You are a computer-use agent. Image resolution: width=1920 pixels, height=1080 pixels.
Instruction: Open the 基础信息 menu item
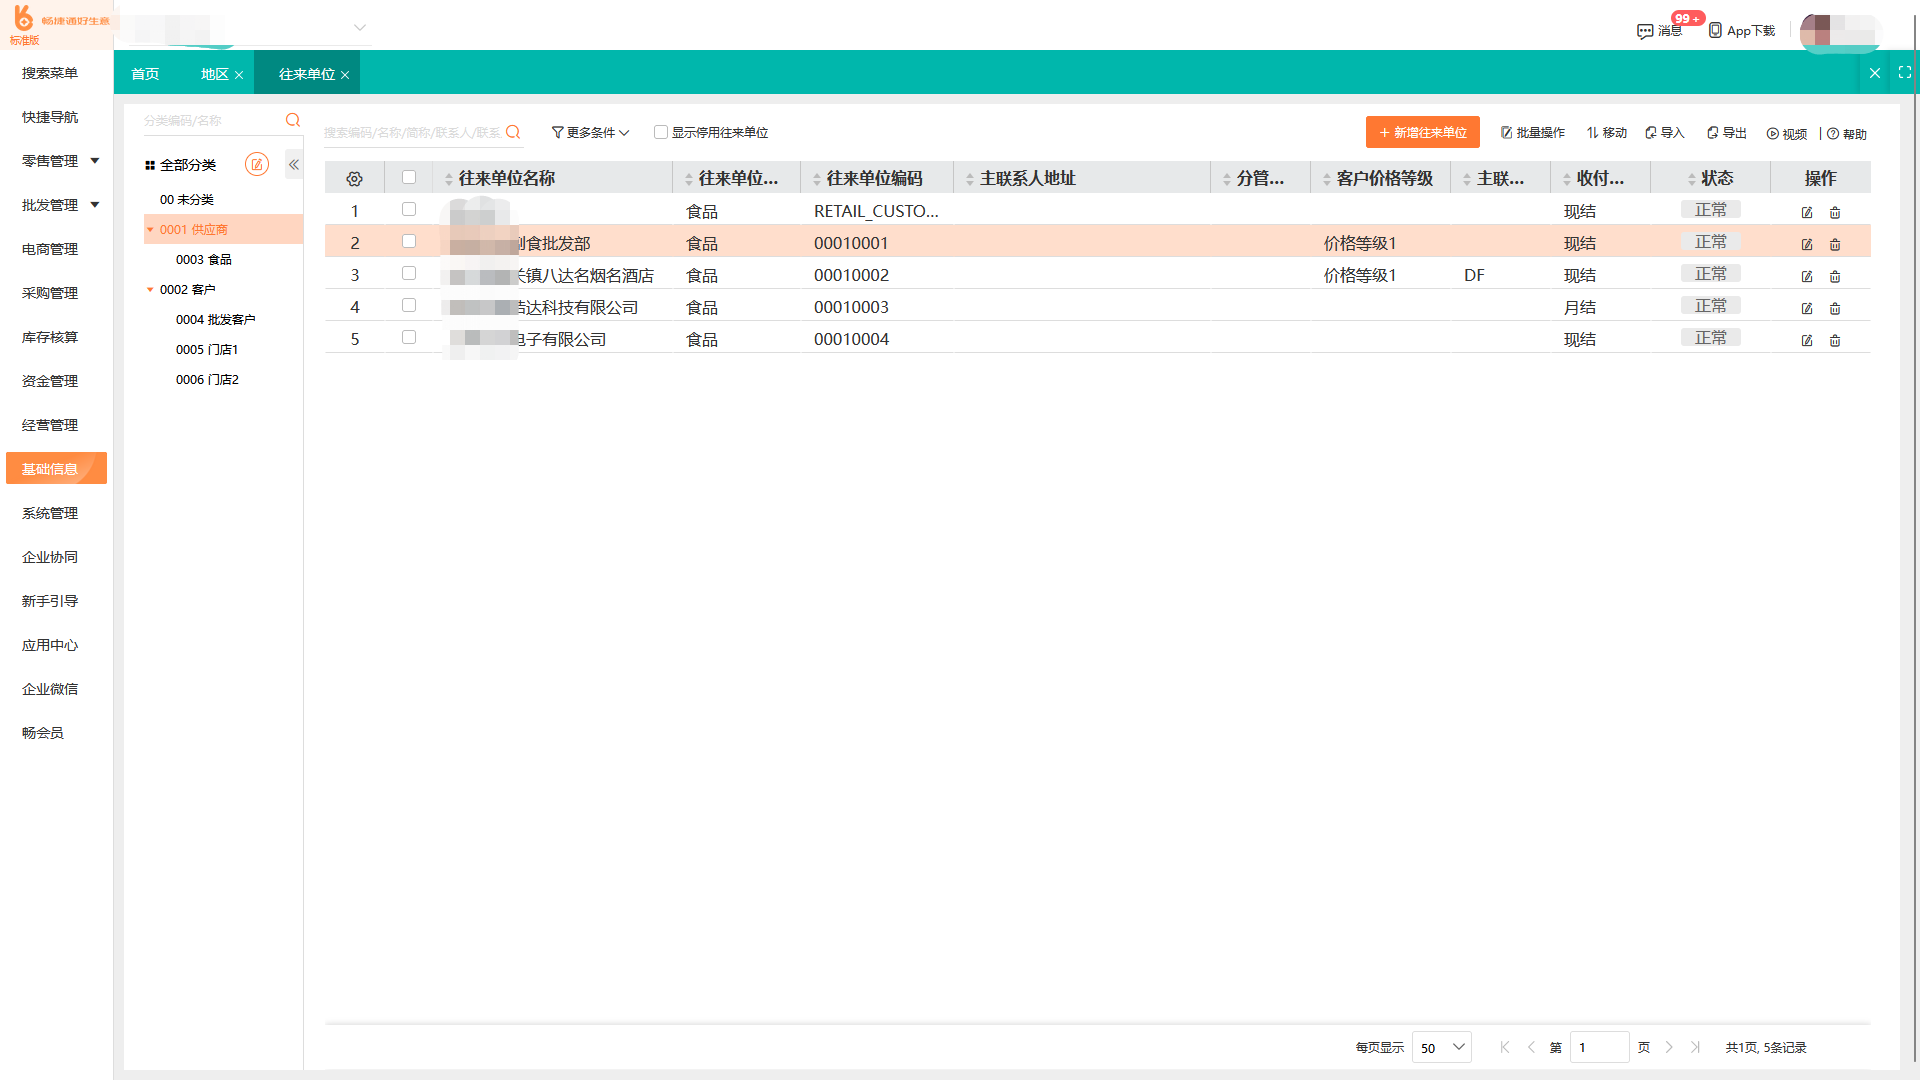tap(53, 468)
